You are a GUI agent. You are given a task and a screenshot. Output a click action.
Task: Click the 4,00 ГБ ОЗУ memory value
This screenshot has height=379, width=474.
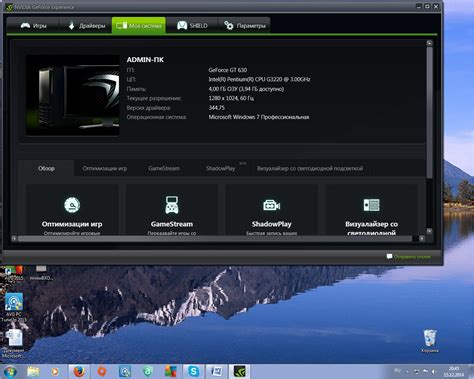click(246, 89)
